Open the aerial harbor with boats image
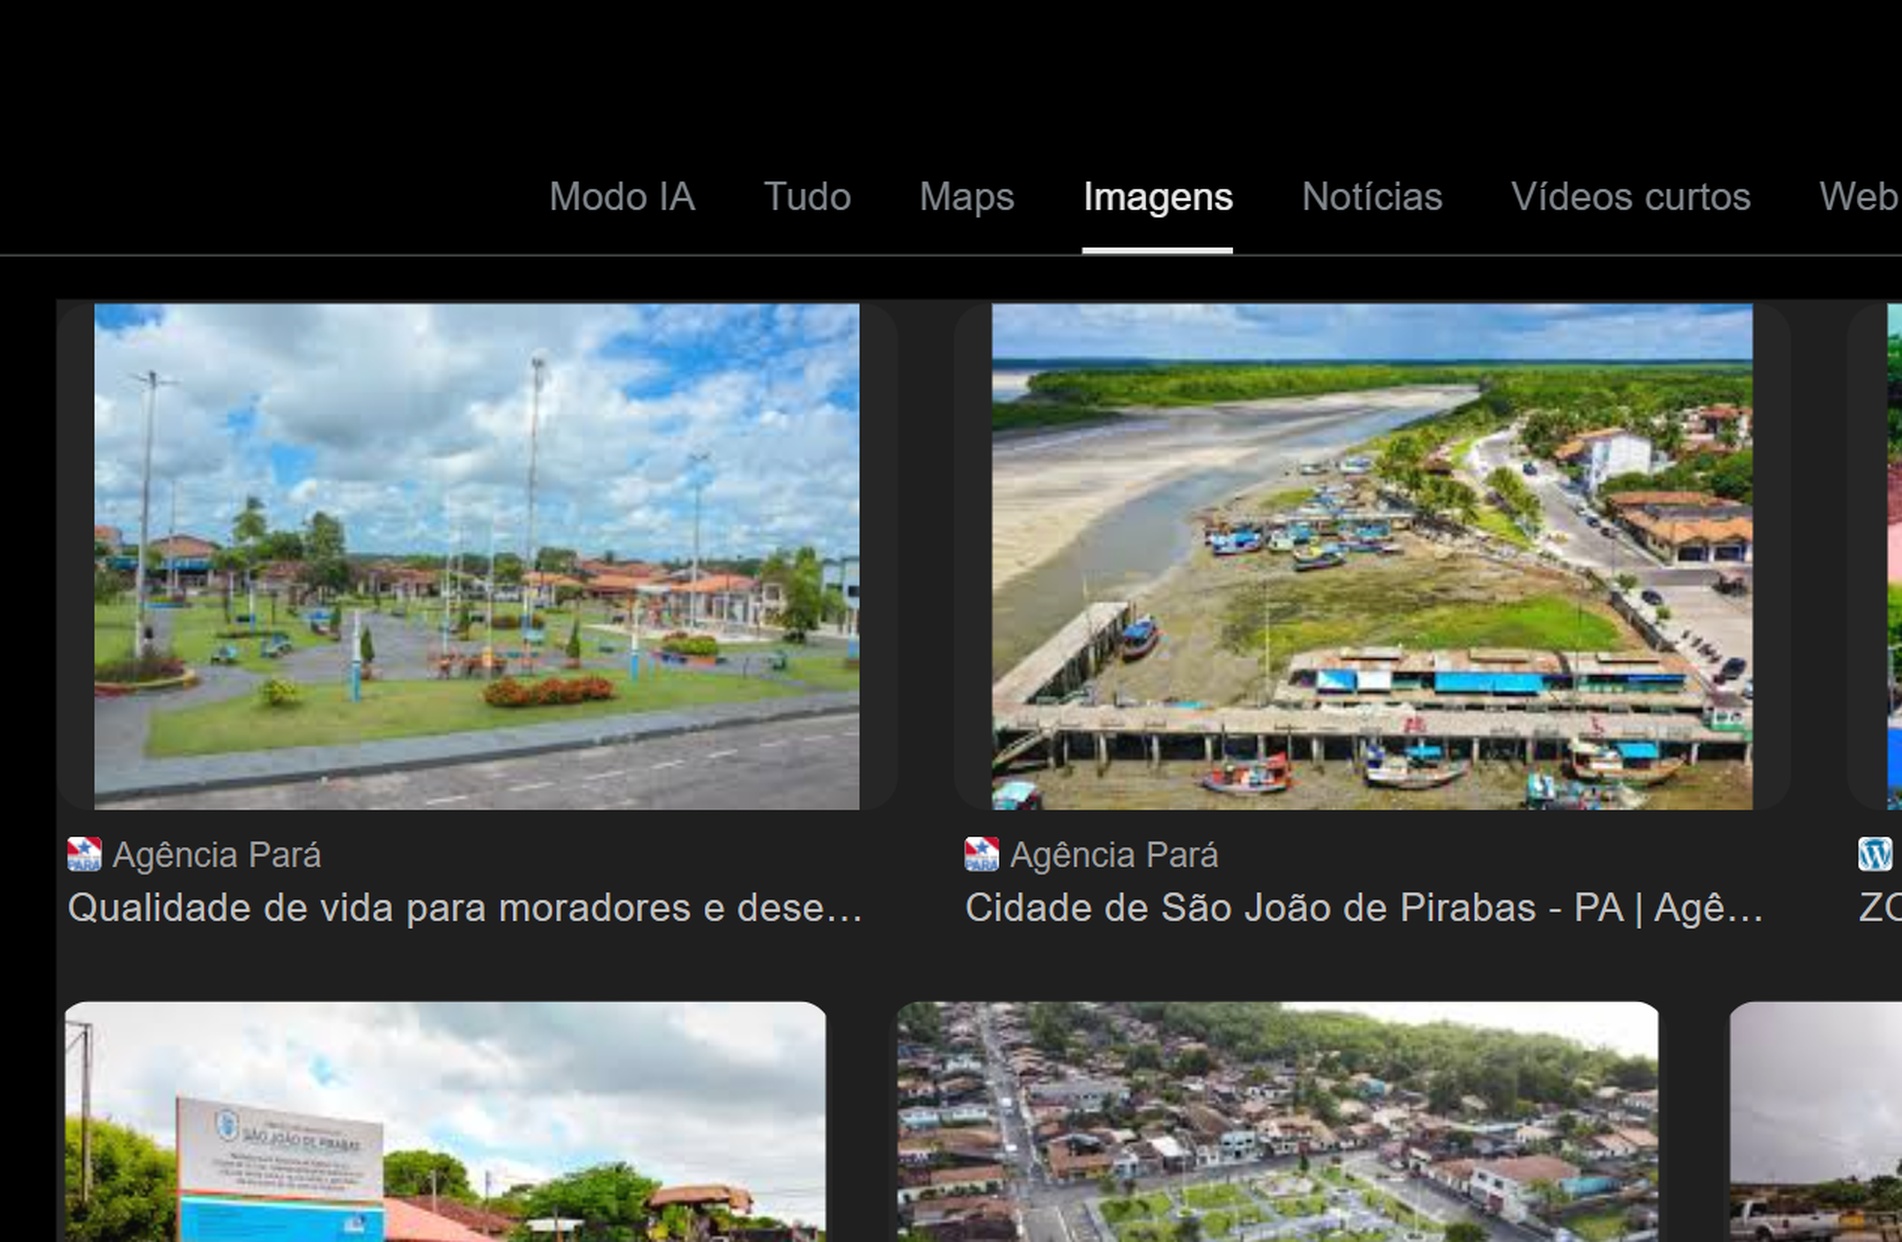This screenshot has height=1242, width=1902. coord(1371,556)
